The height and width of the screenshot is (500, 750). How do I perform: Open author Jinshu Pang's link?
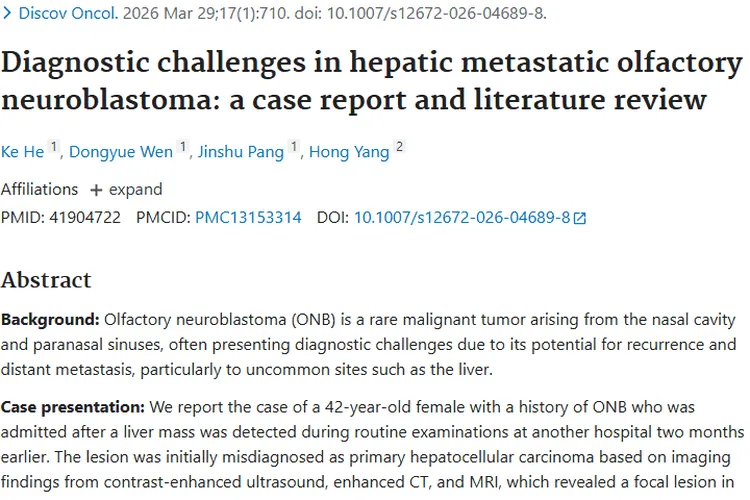pyautogui.click(x=241, y=152)
